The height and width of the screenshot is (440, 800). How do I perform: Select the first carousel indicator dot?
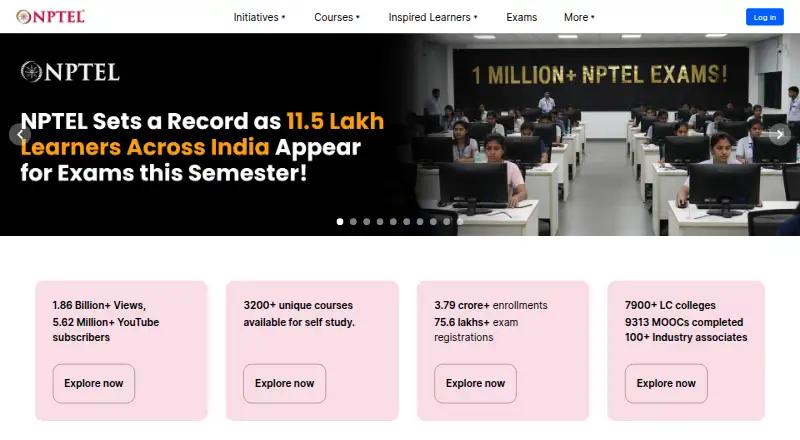[340, 222]
